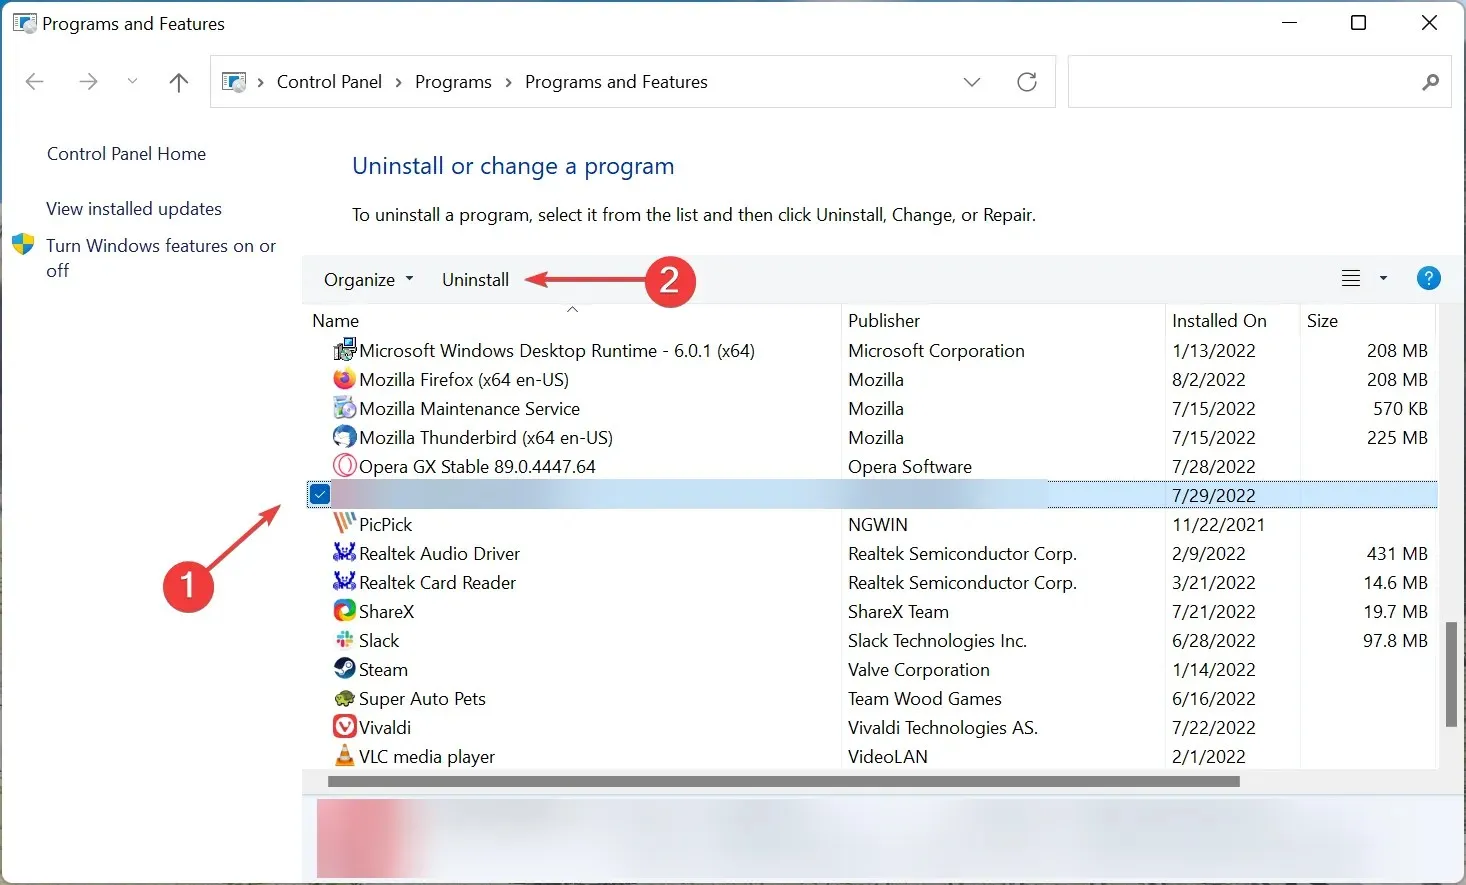Click the Control Panel breadcrumb
The image size is (1466, 885).
(329, 82)
